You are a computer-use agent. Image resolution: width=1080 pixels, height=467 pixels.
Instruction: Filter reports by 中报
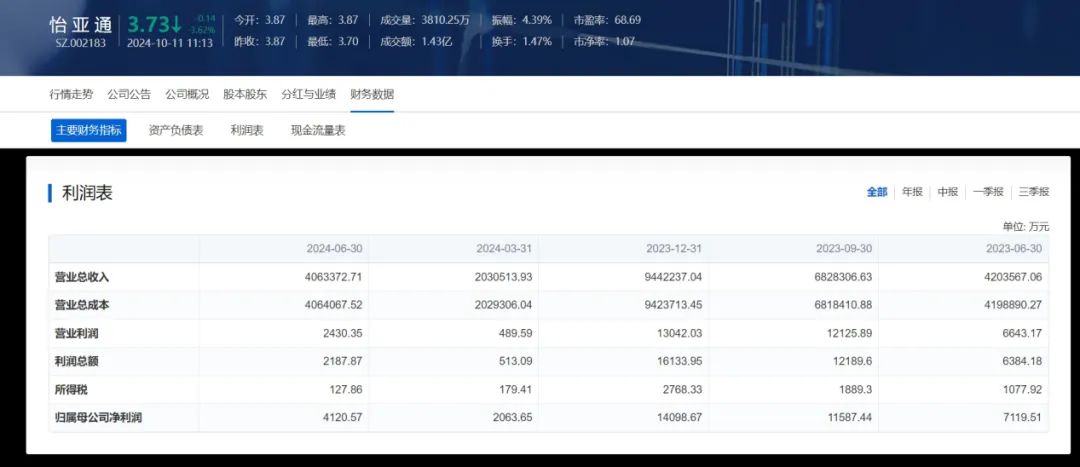[x=948, y=192]
